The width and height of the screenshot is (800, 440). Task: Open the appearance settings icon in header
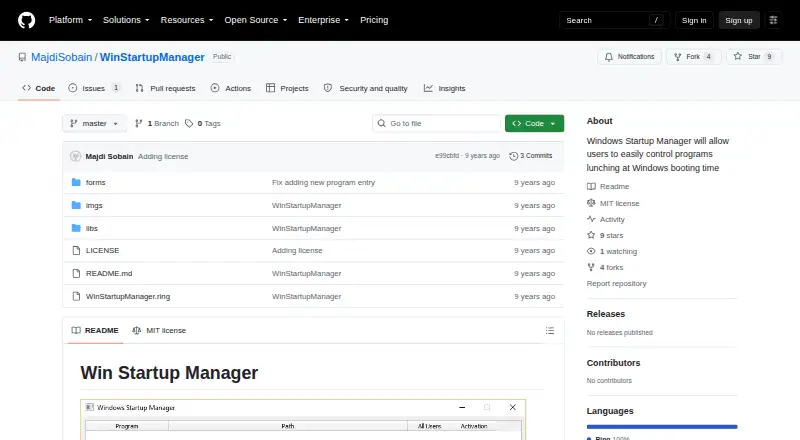(773, 20)
